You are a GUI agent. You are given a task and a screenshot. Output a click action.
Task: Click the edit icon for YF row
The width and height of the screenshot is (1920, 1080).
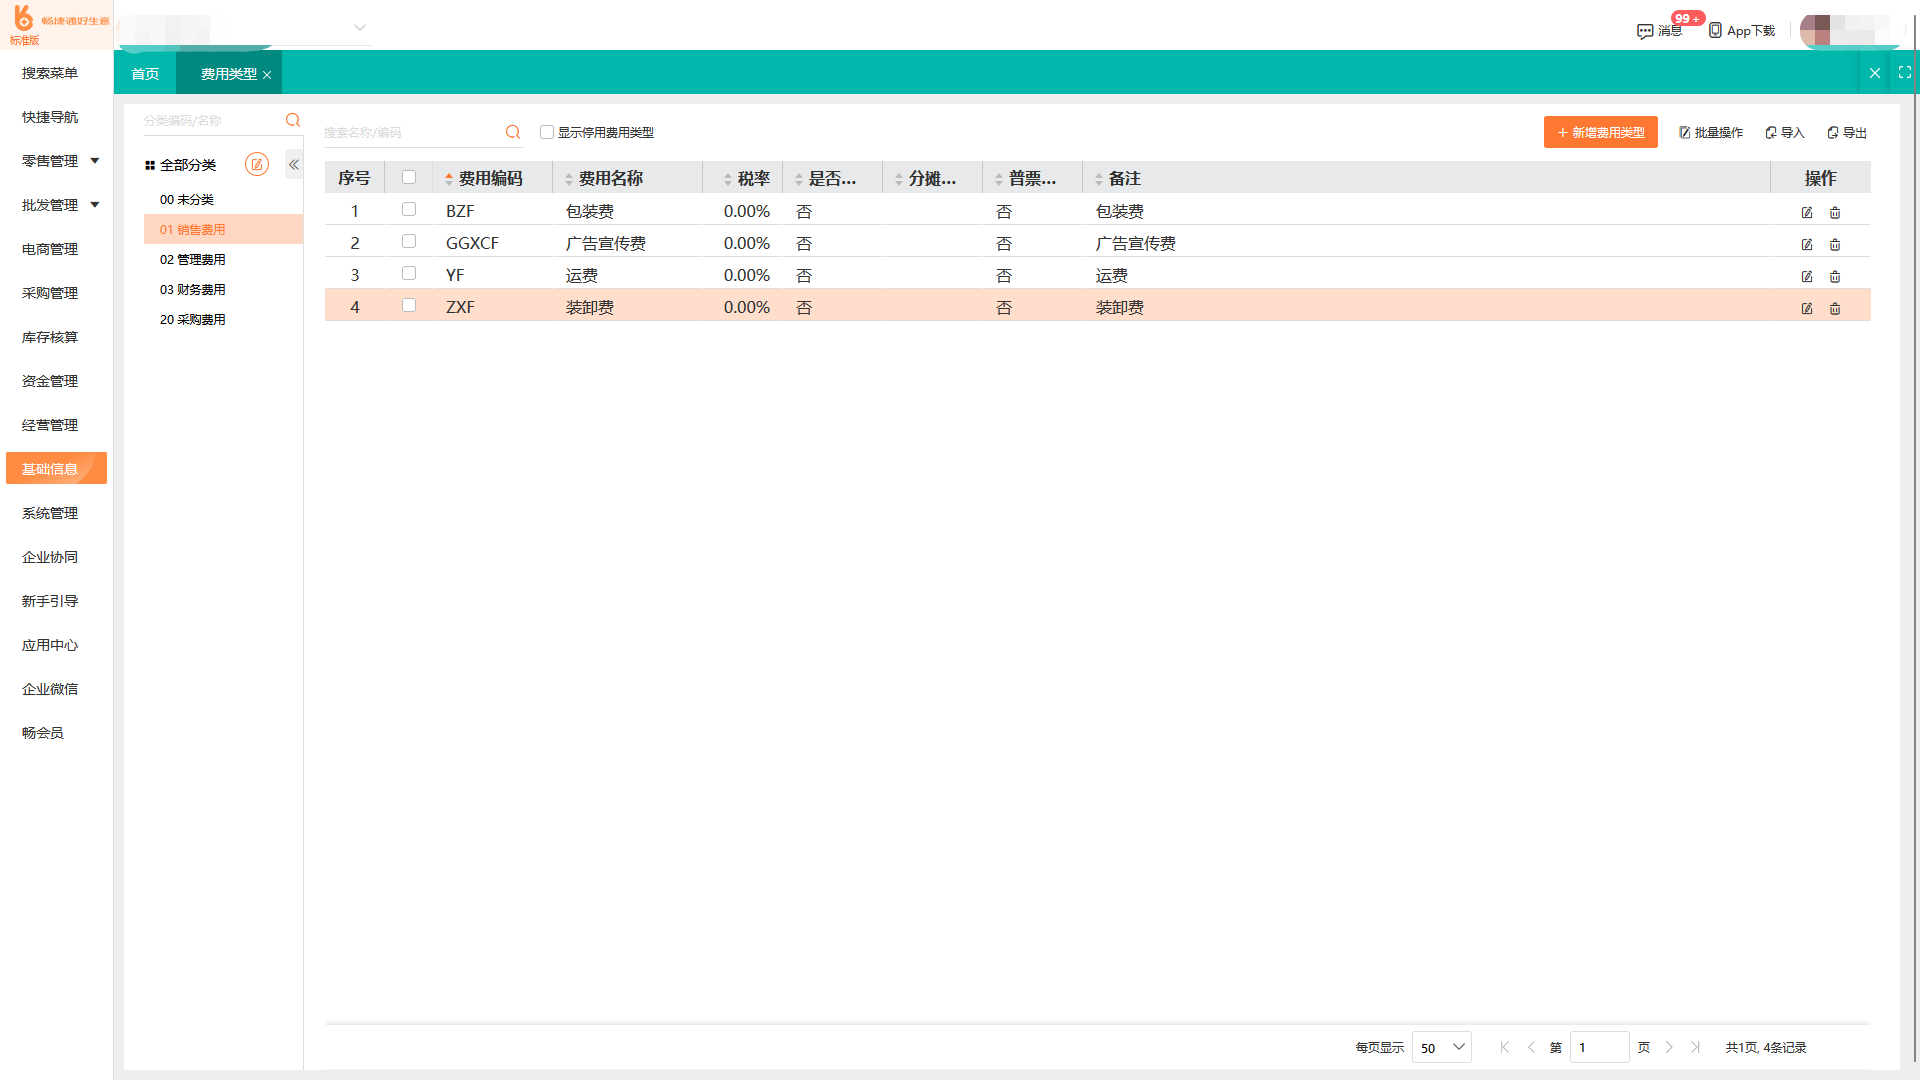click(x=1807, y=276)
